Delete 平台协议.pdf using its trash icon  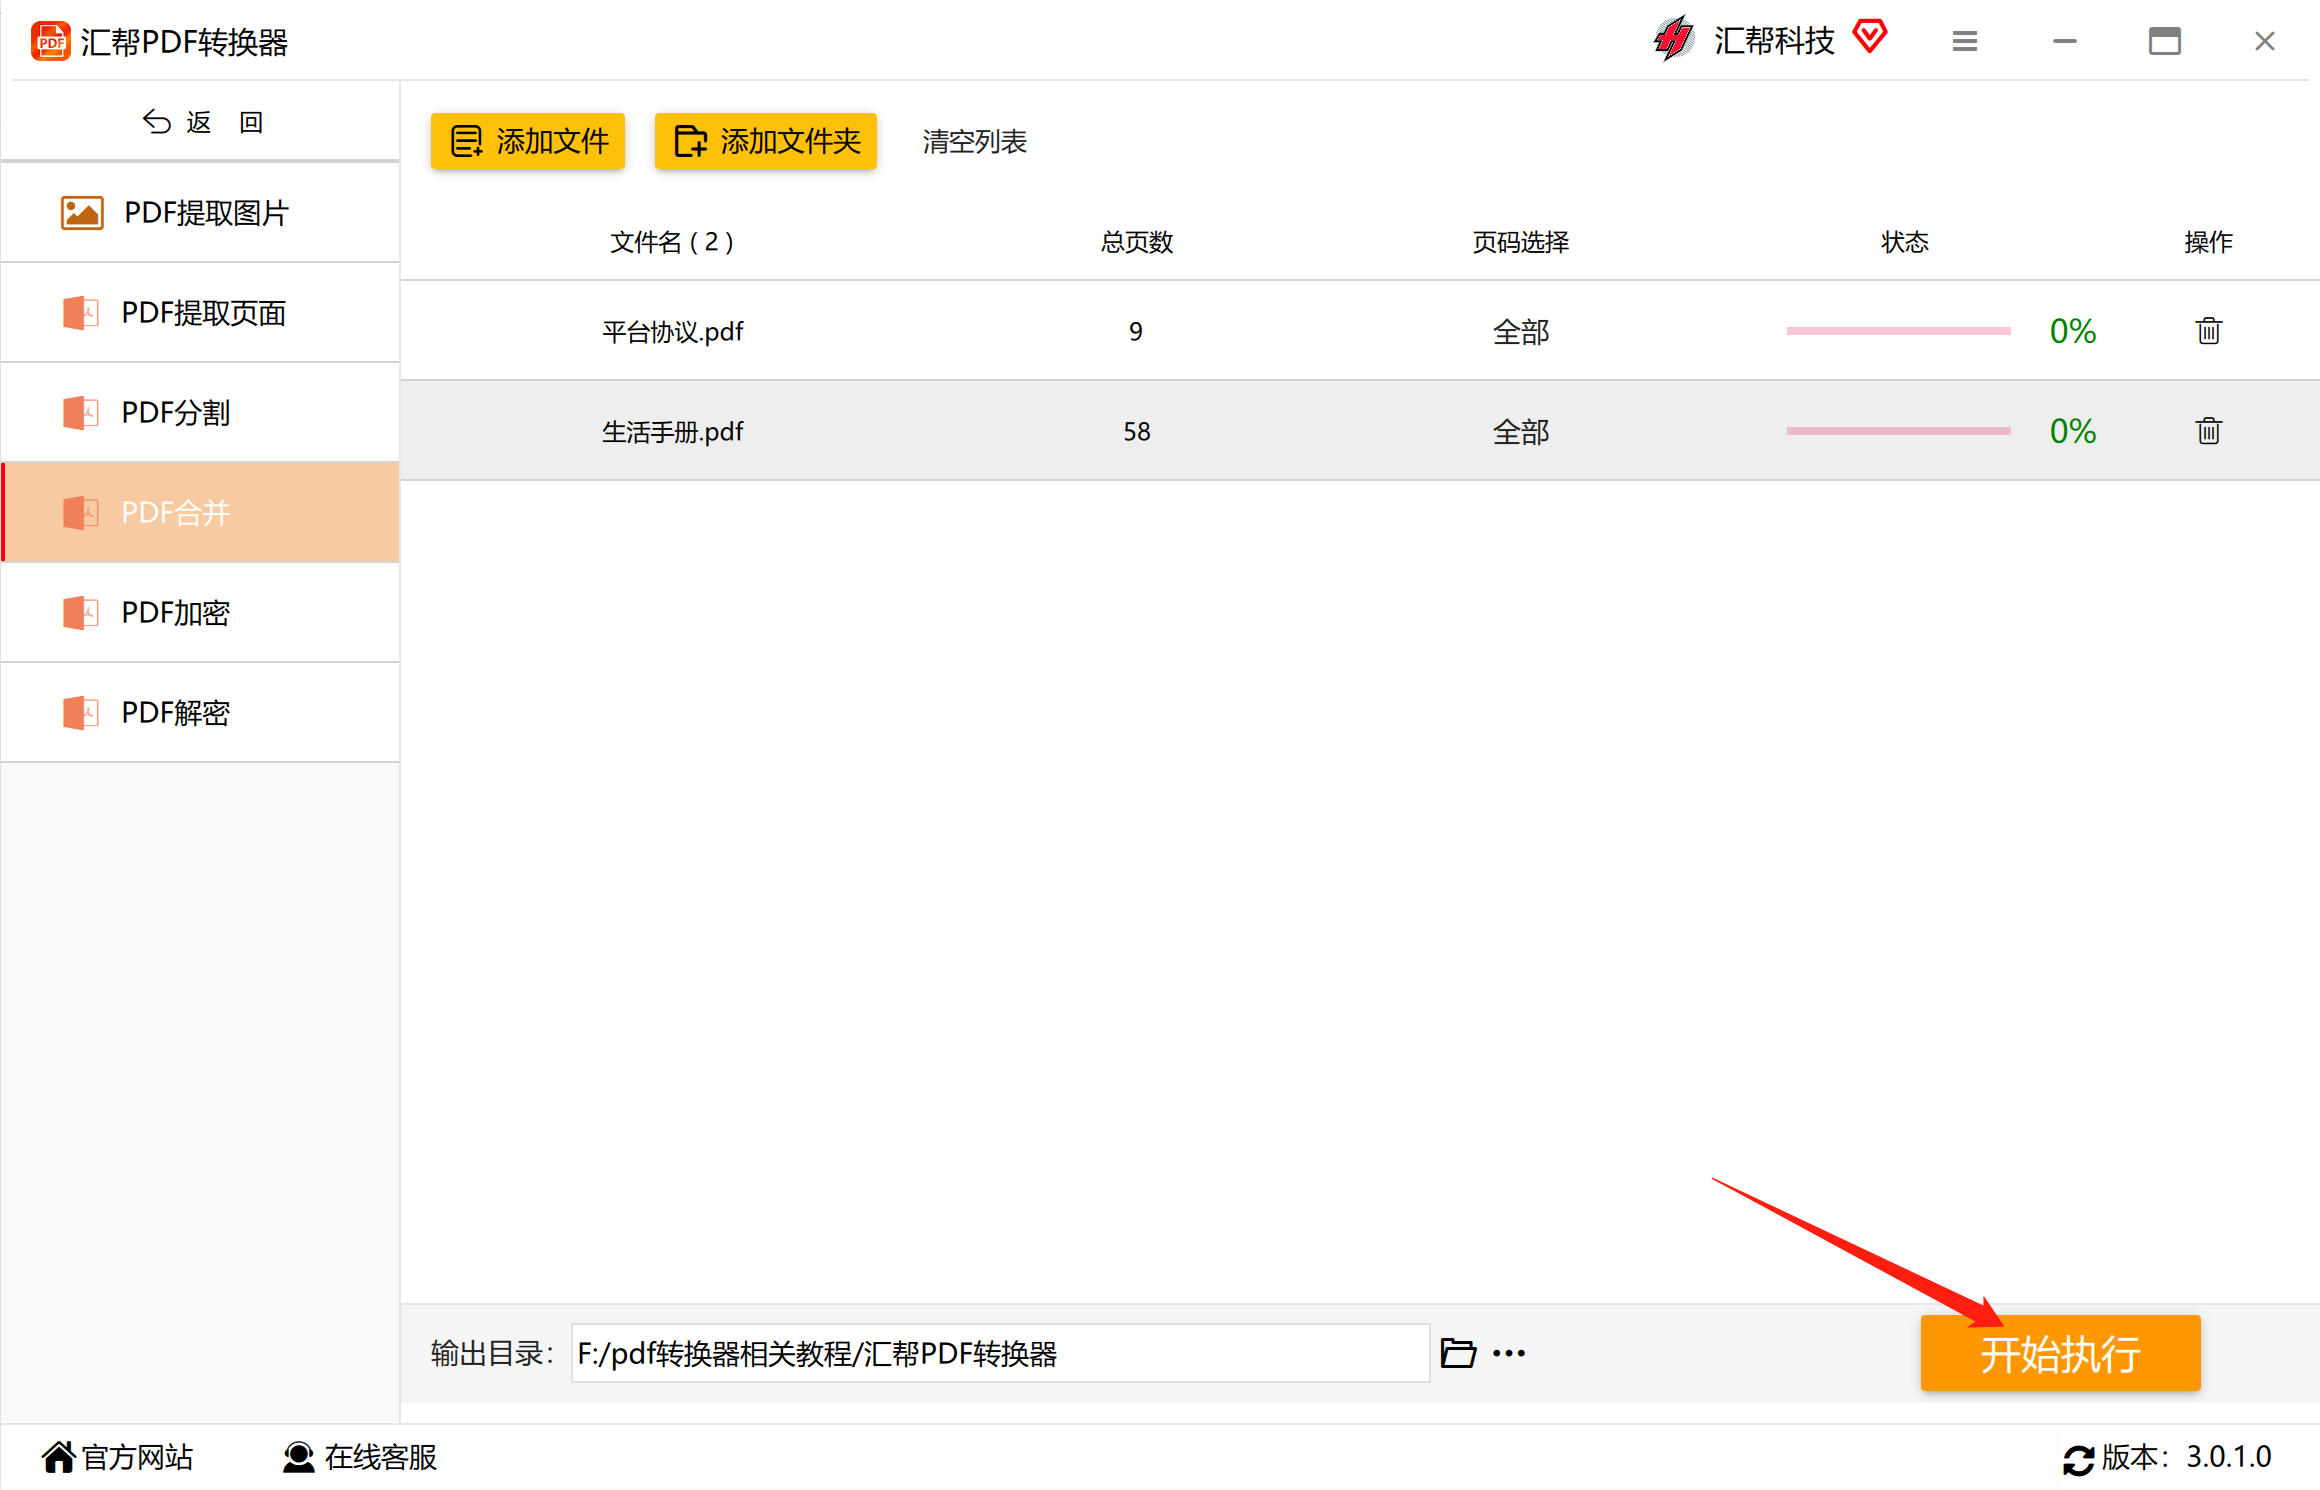tap(2208, 330)
